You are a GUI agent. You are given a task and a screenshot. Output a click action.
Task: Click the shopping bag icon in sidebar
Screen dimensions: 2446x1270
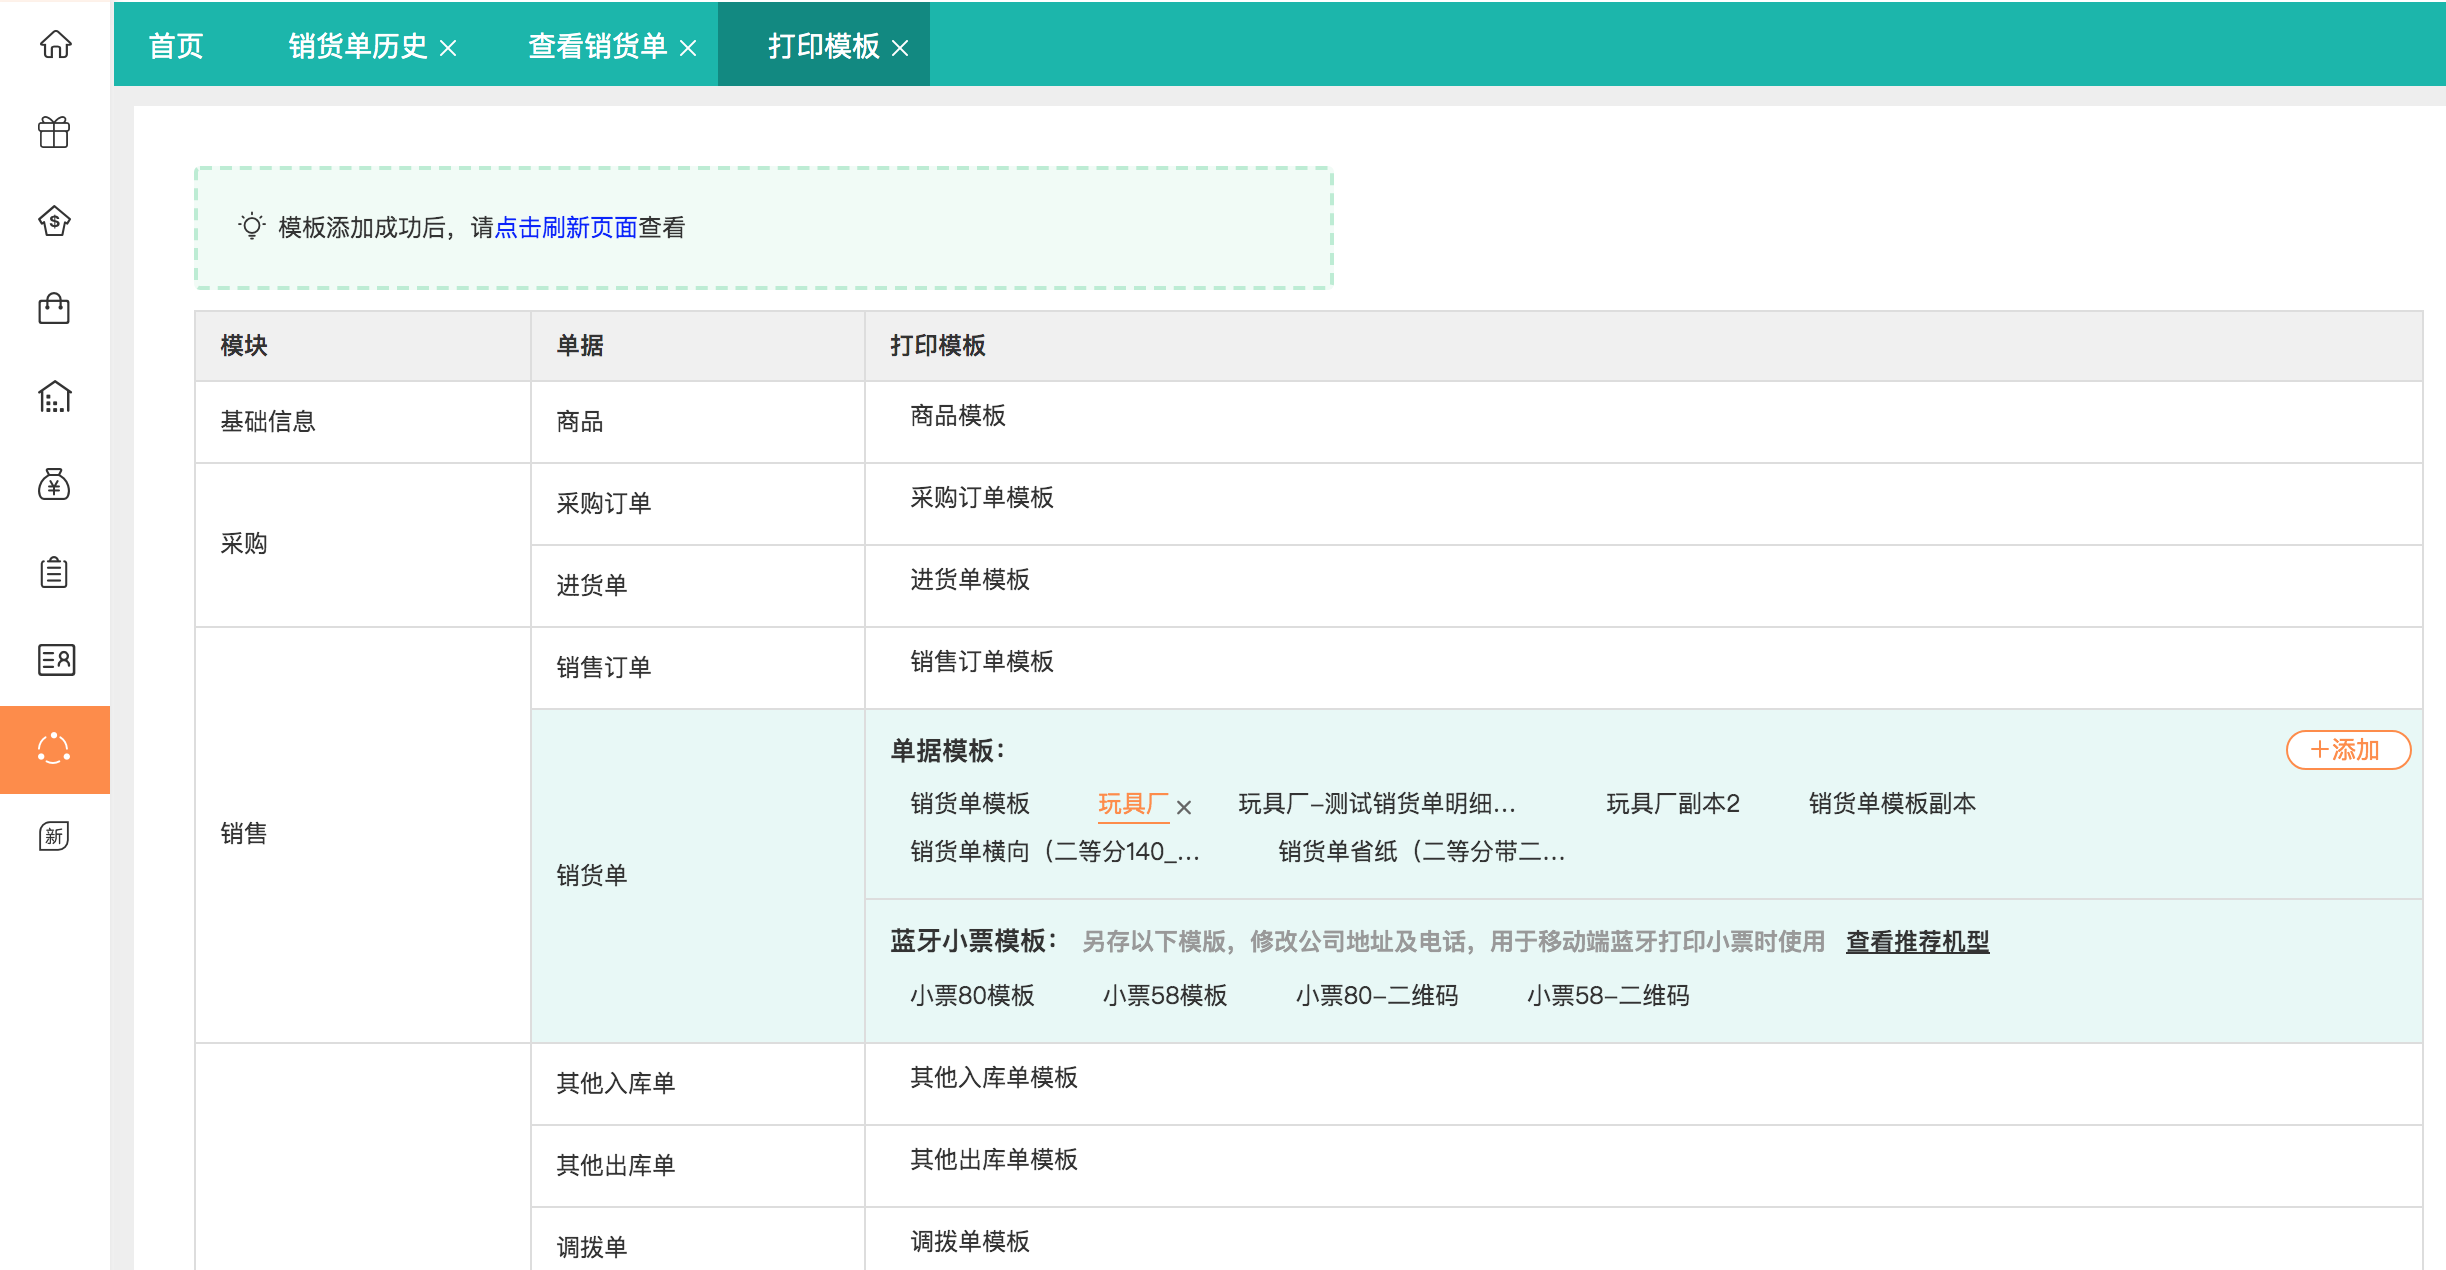point(55,306)
